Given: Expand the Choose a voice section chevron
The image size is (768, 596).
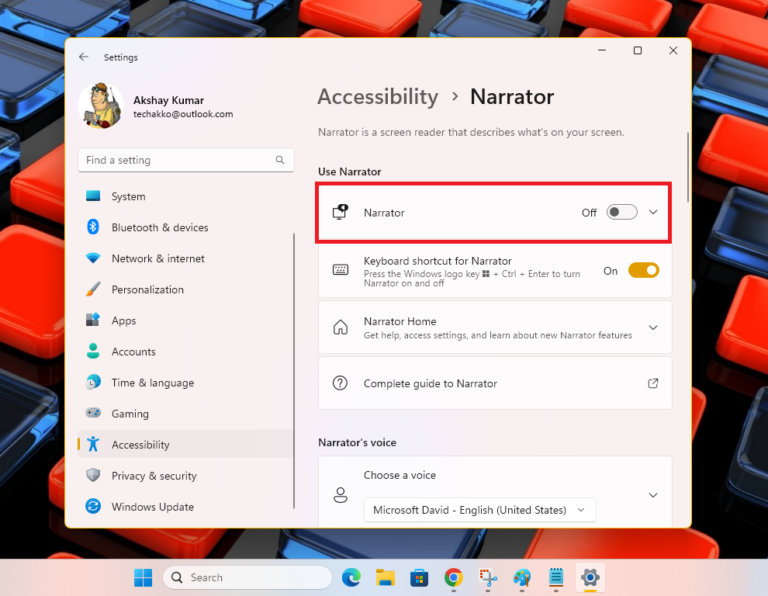Looking at the screenshot, I should (x=653, y=495).
